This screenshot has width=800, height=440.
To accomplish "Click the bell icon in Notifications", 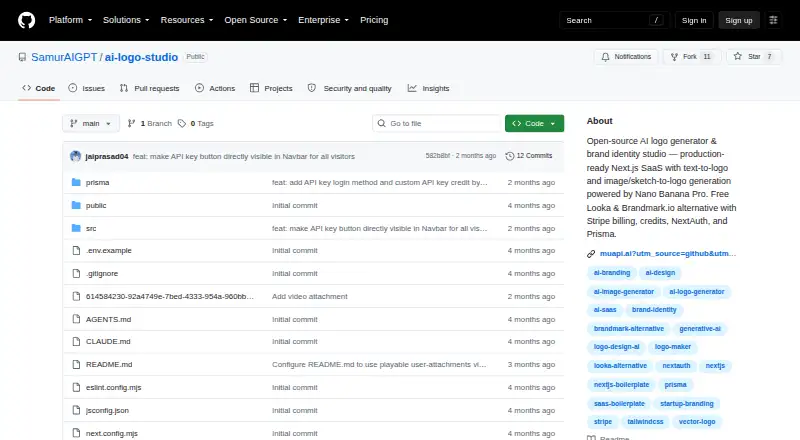I will coord(605,57).
